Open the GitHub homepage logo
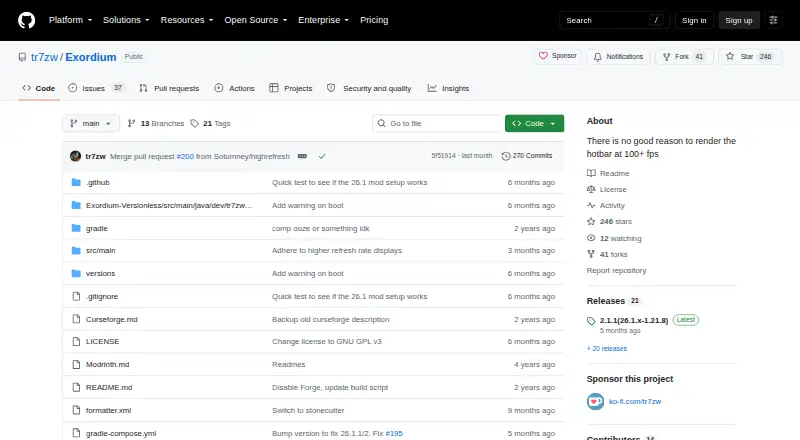The width and height of the screenshot is (800, 440). [27, 20]
